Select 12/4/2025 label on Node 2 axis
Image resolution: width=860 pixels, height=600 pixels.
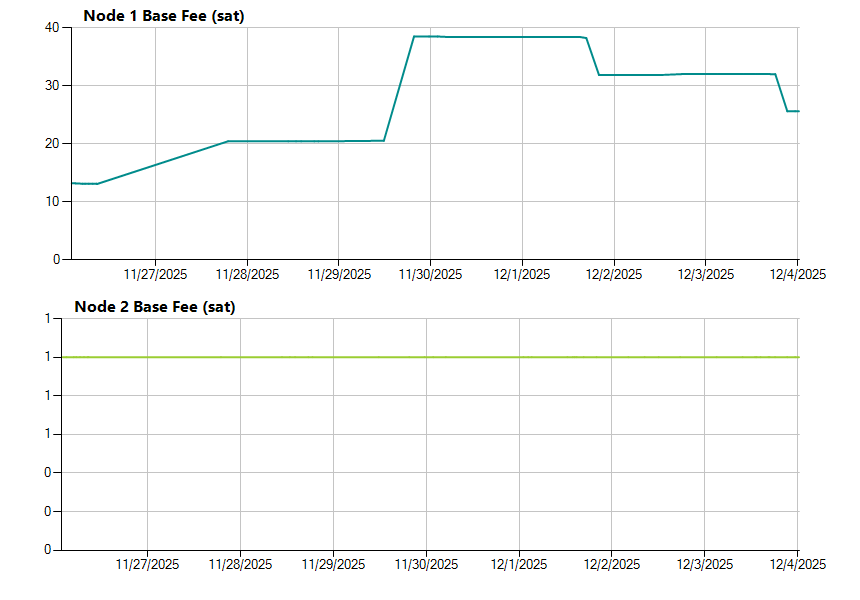(797, 565)
